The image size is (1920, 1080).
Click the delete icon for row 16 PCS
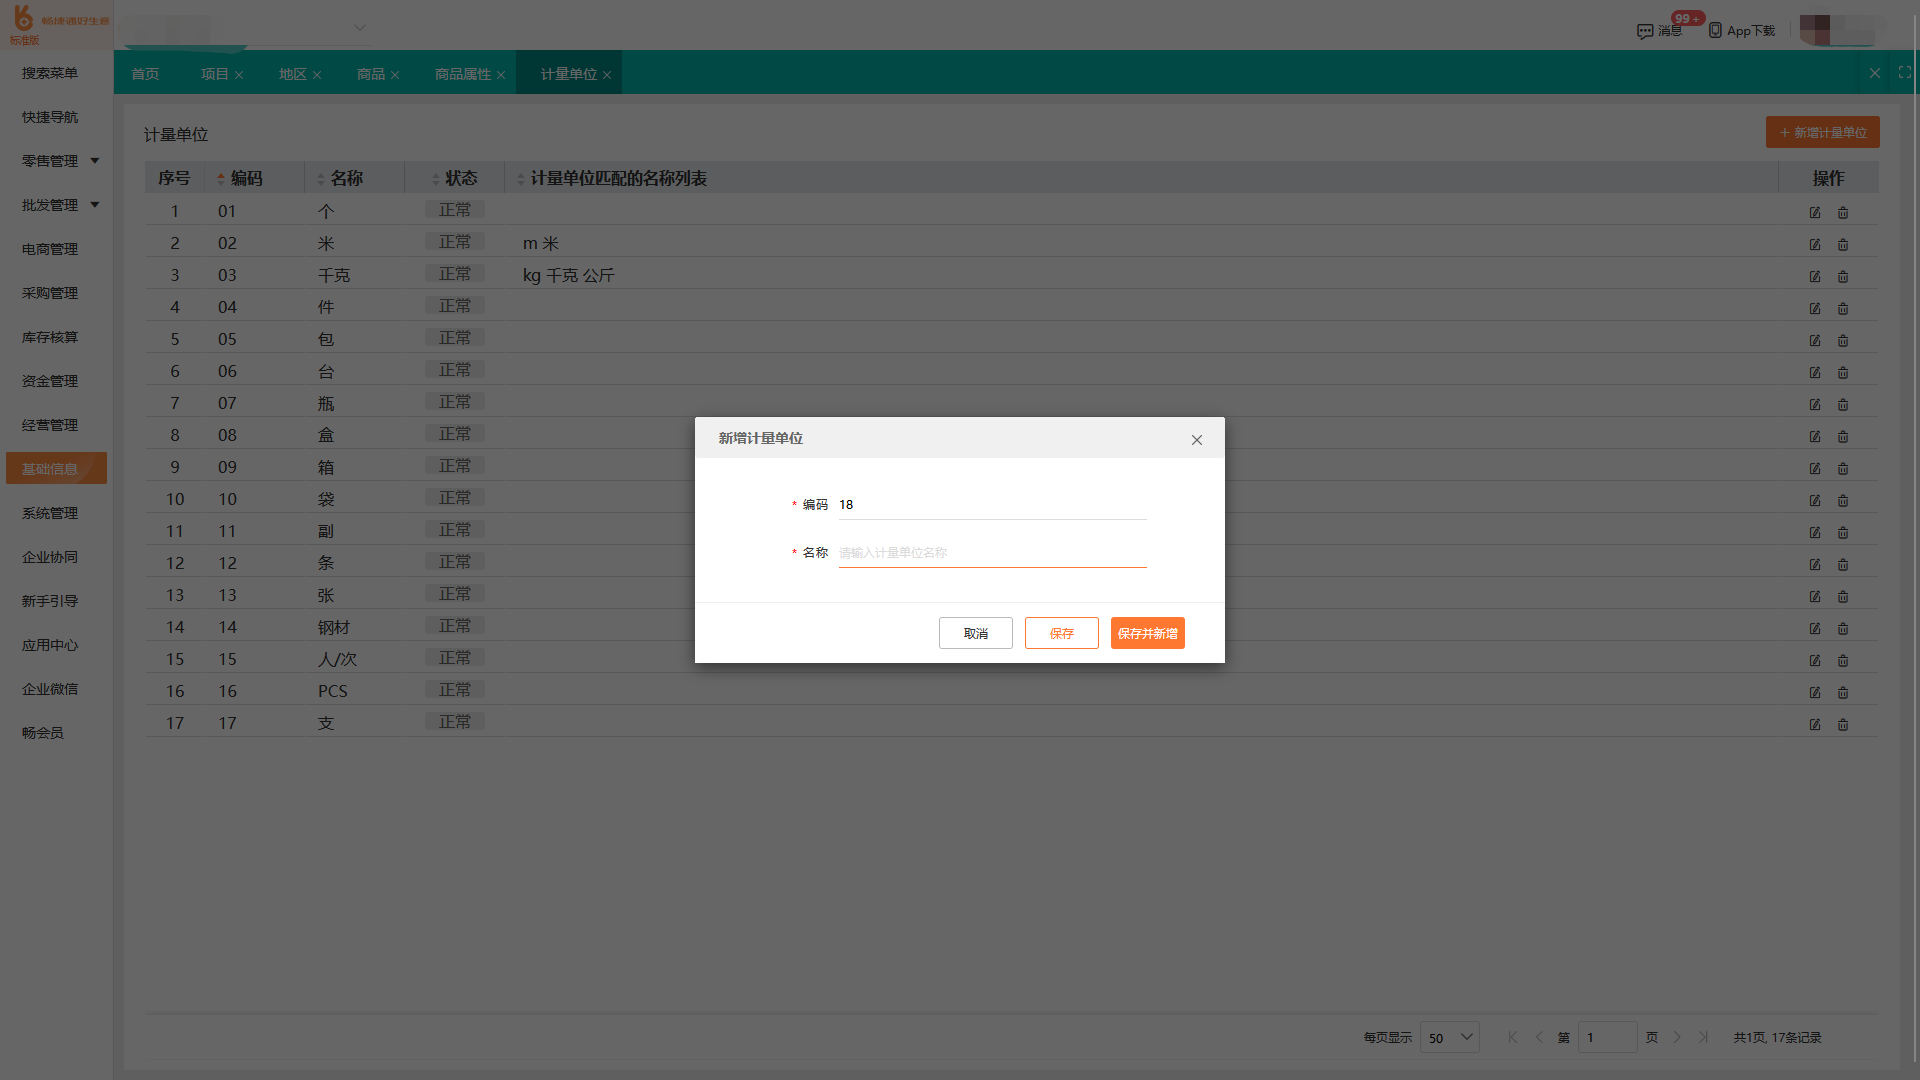(x=1844, y=691)
